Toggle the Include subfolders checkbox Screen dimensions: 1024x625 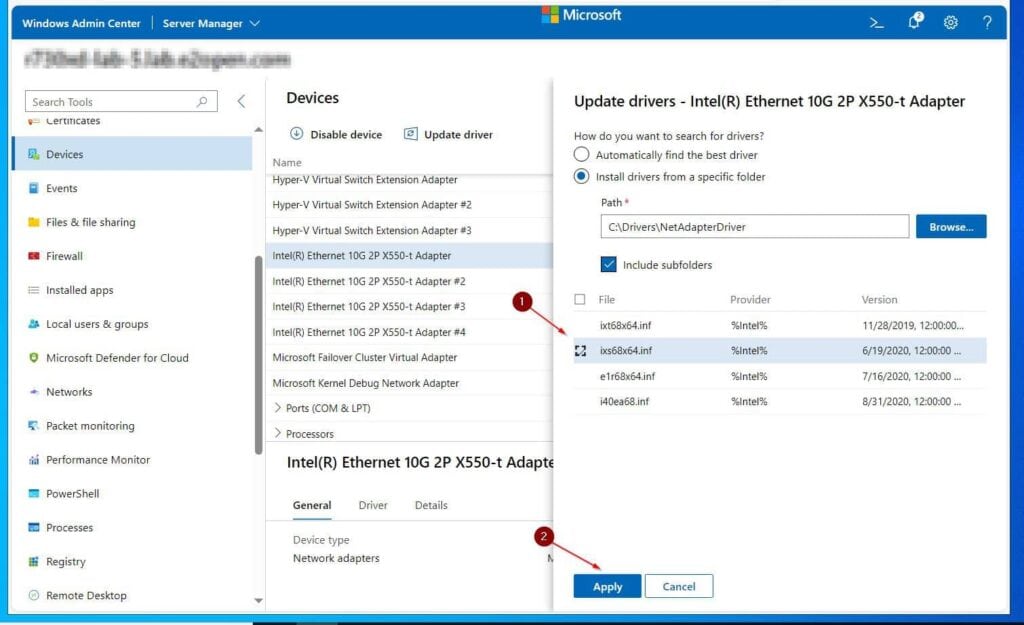pyautogui.click(x=608, y=264)
